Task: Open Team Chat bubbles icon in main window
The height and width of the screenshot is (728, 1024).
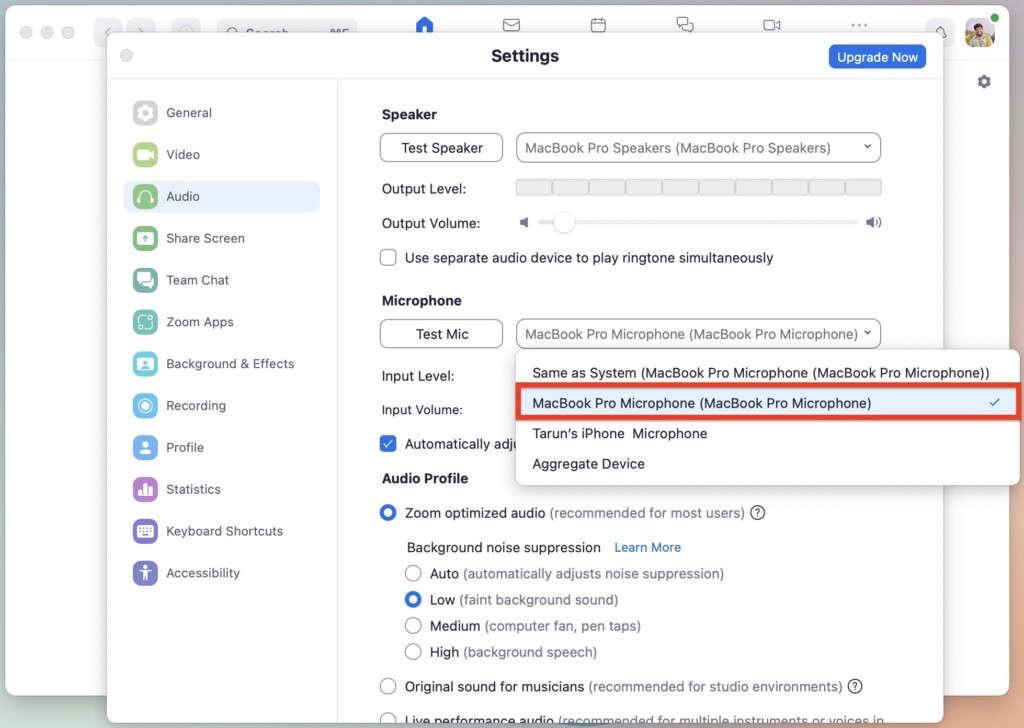Action: tap(685, 25)
